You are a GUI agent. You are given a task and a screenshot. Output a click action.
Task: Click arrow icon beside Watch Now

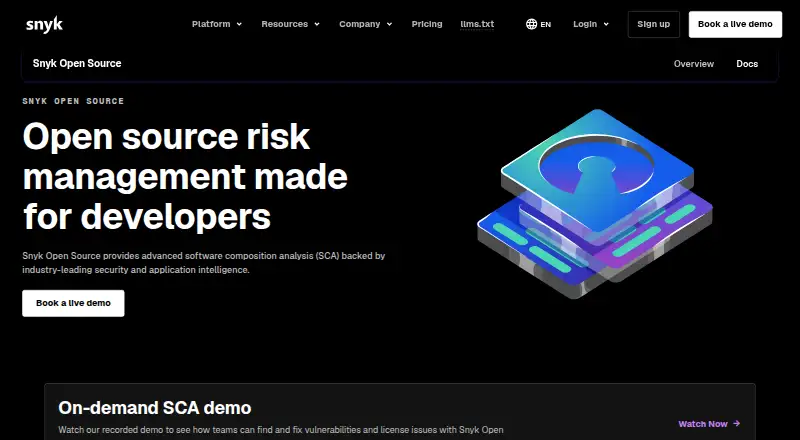(736, 423)
